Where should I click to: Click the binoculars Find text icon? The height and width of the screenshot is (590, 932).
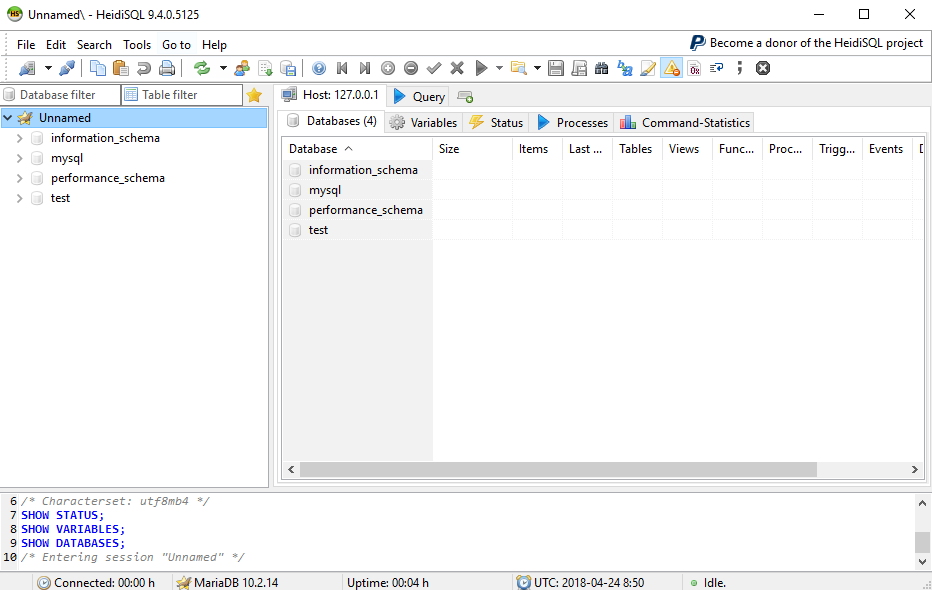pyautogui.click(x=601, y=68)
